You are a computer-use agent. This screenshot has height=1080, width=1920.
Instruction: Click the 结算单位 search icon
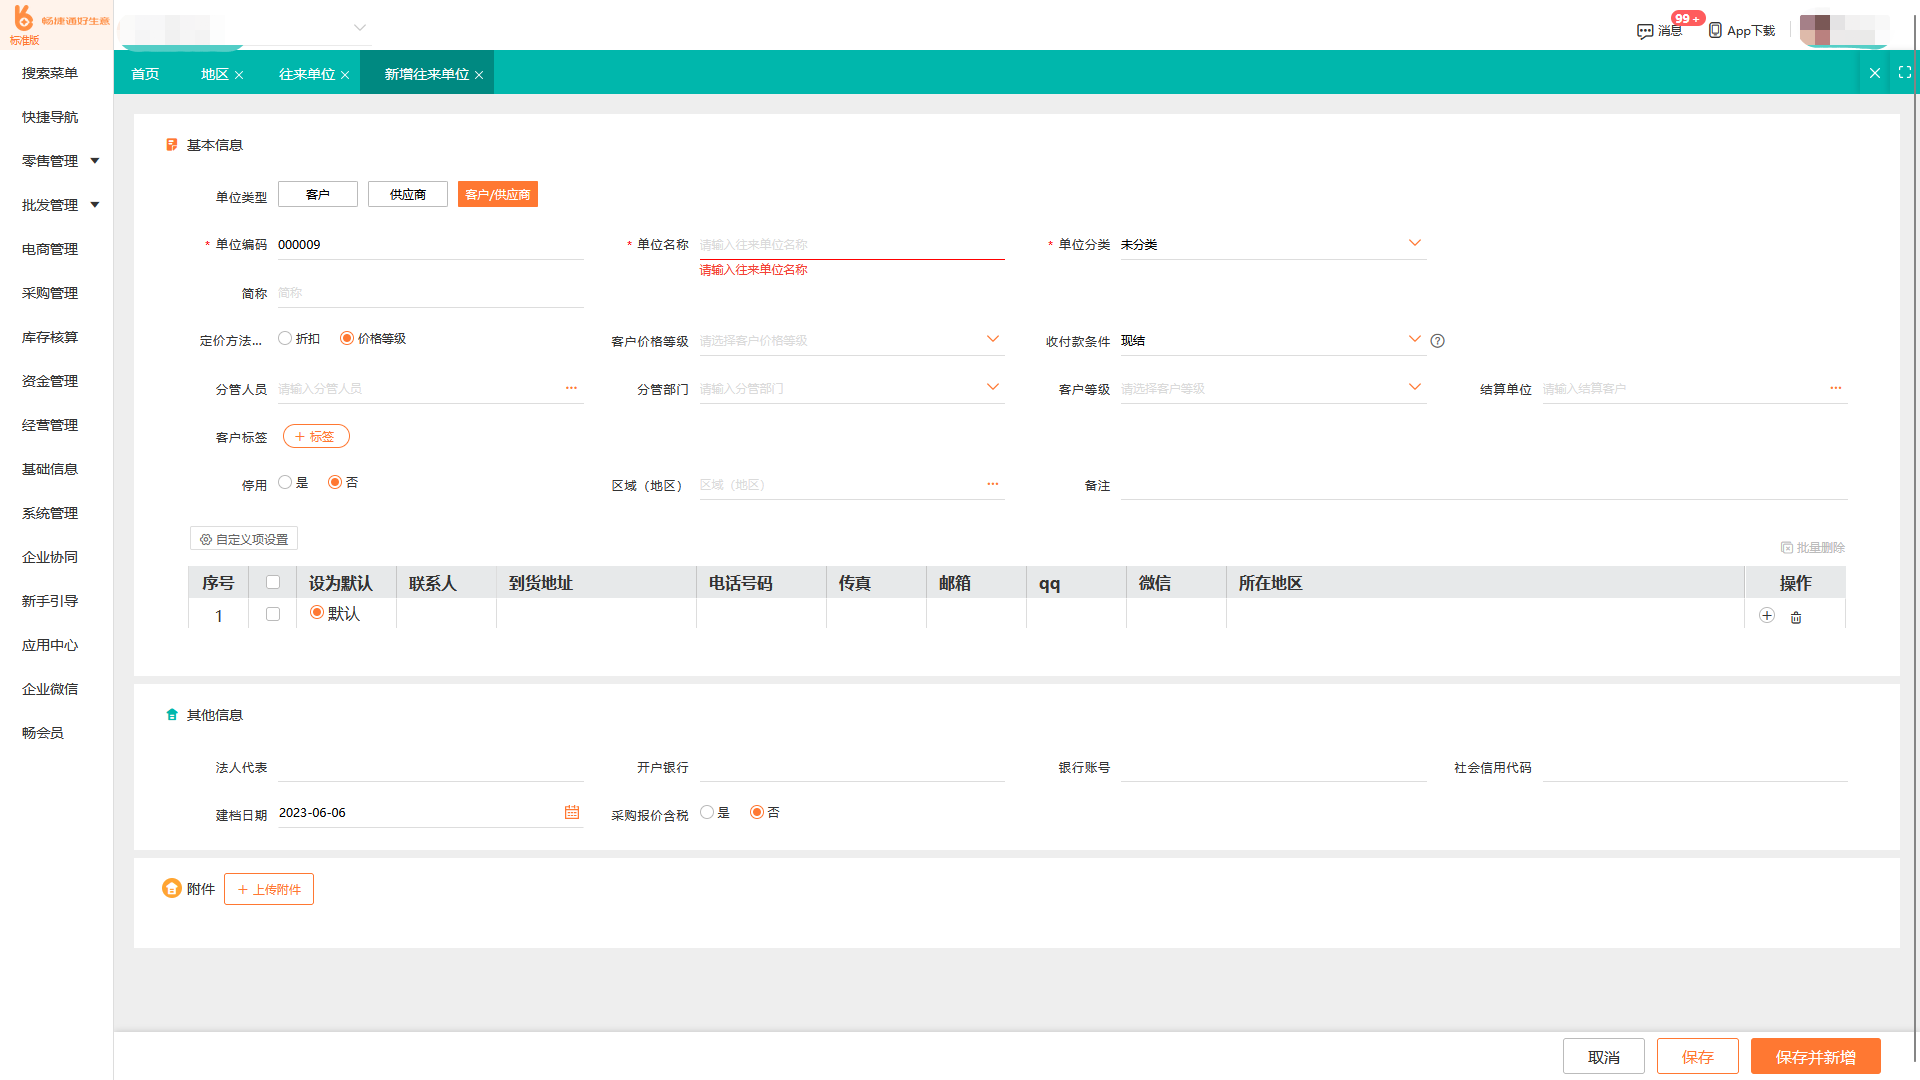[1837, 388]
